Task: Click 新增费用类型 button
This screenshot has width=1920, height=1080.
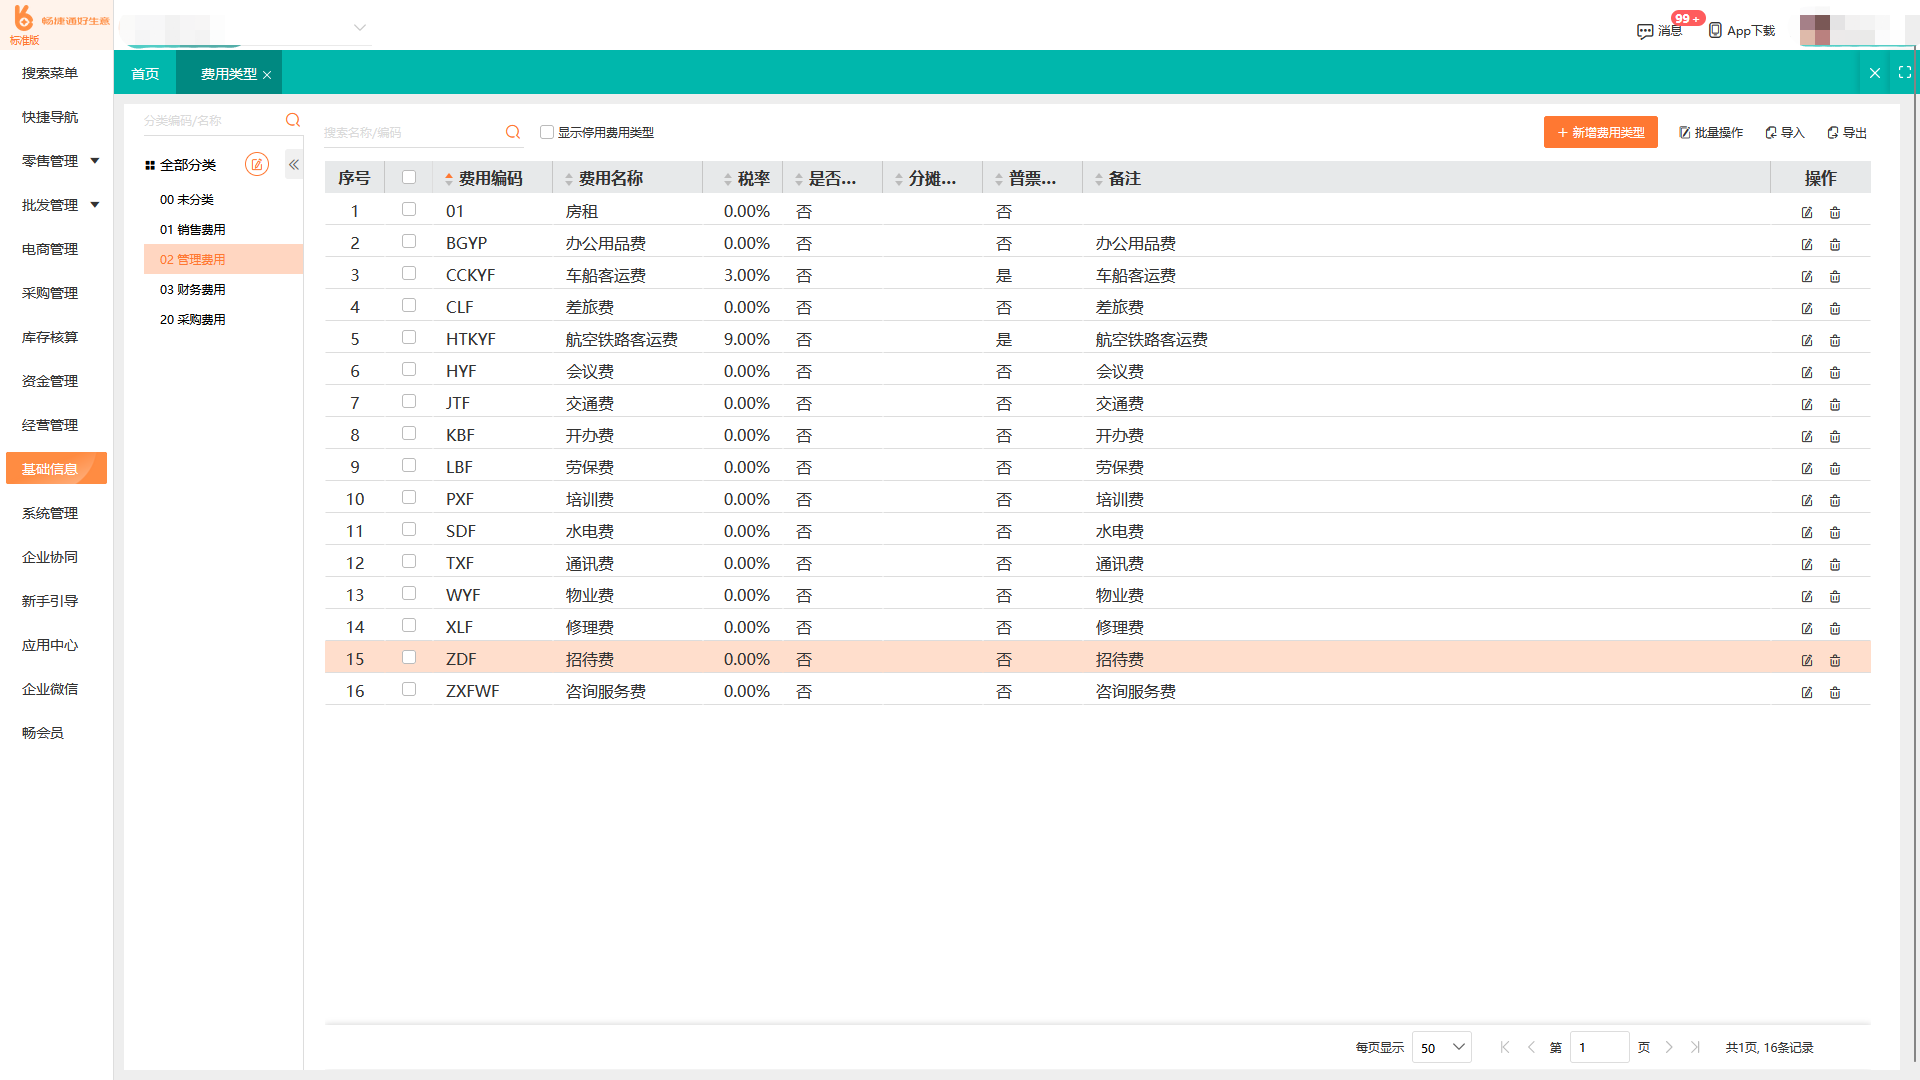Action: (1598, 131)
